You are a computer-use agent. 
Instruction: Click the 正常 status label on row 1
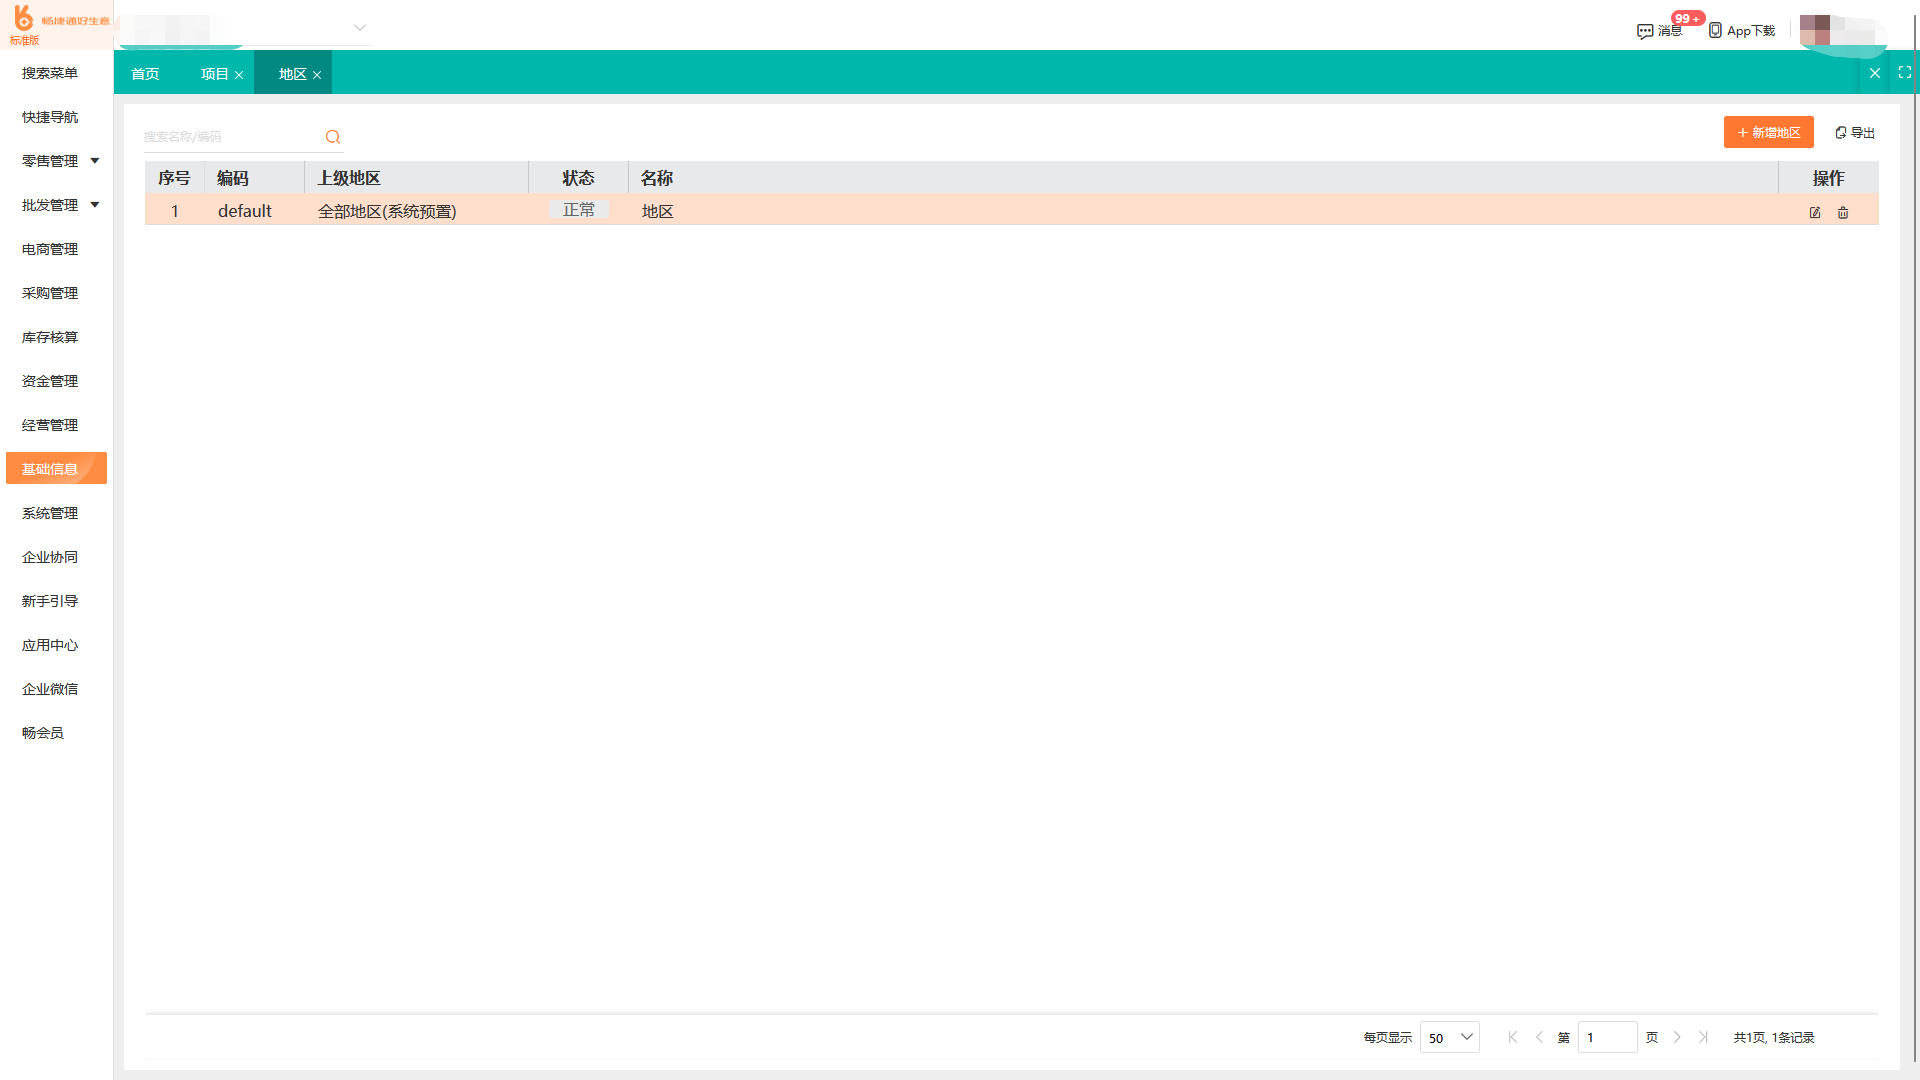(x=579, y=210)
